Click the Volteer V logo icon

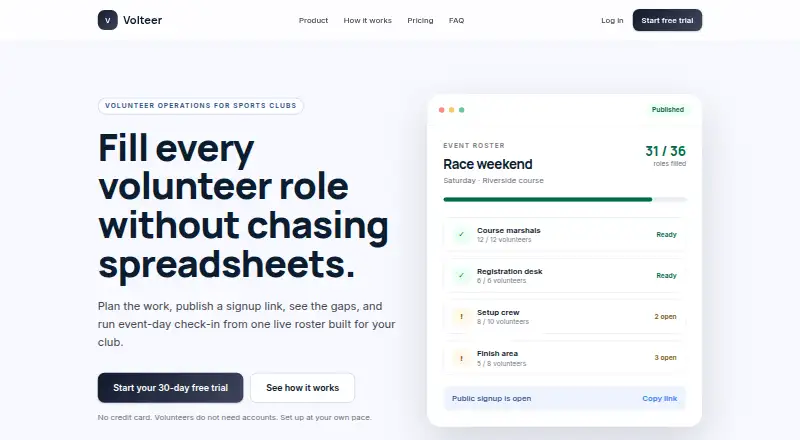coord(108,20)
